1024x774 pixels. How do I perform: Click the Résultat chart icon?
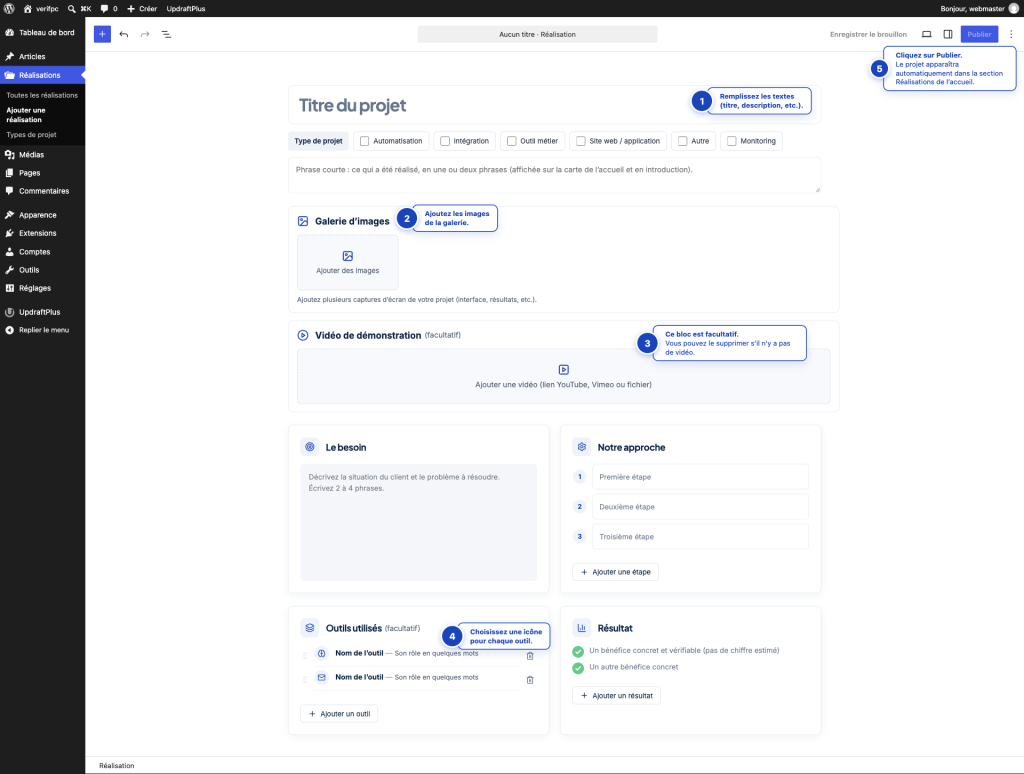click(582, 628)
